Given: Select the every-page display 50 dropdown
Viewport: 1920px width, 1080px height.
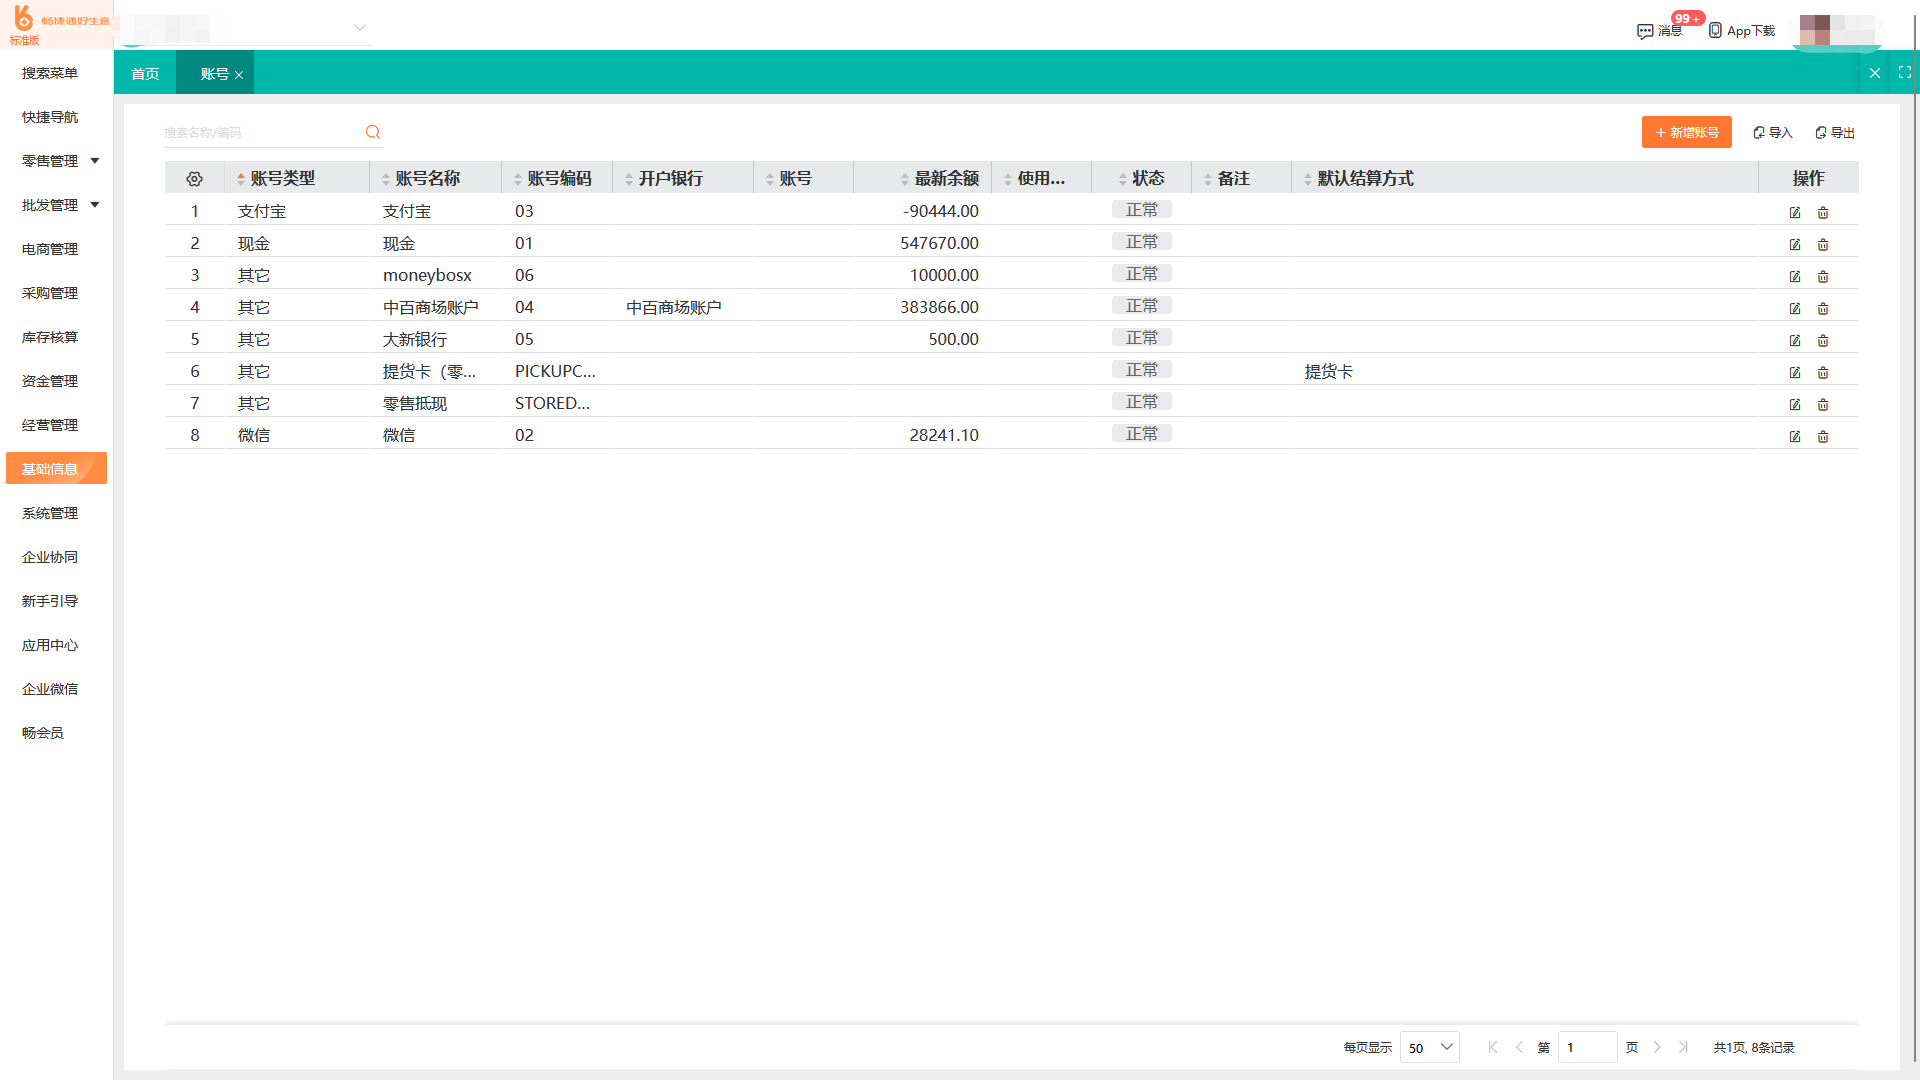Looking at the screenshot, I should coord(1428,1047).
